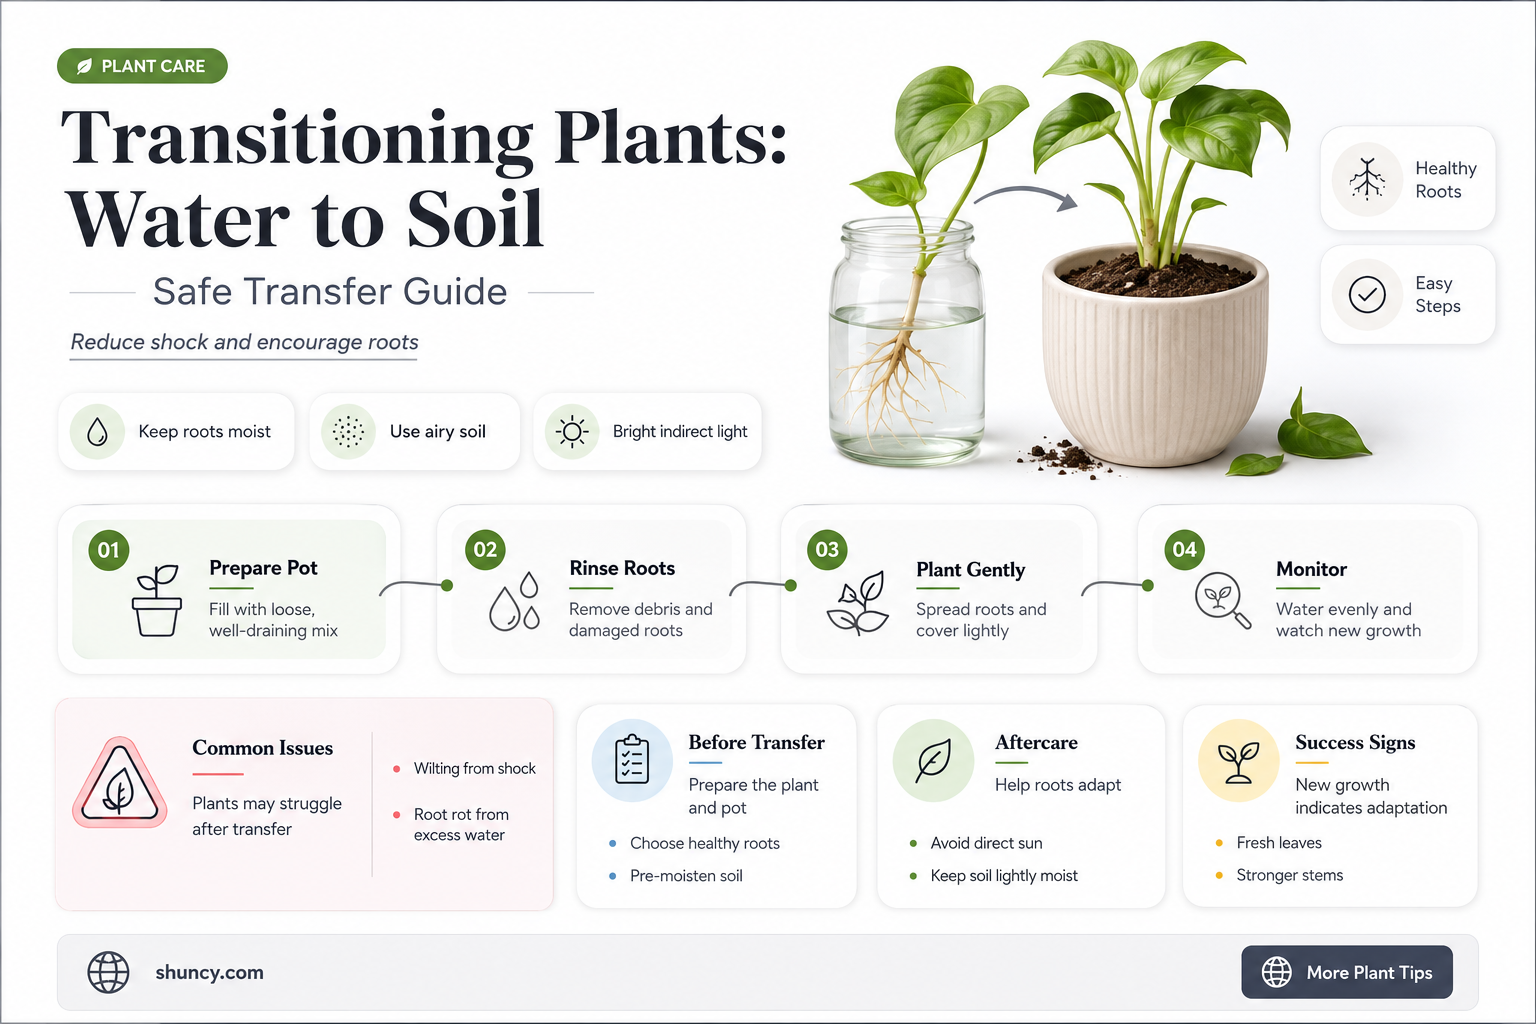The width and height of the screenshot is (1536, 1024).
Task: Click the Easy Steps card label
Action: point(1438,295)
